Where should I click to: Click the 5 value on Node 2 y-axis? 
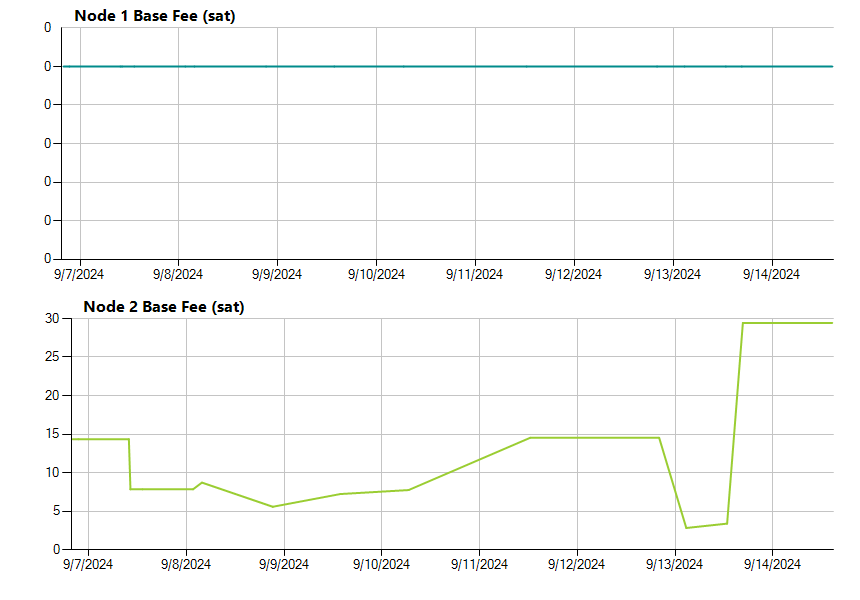pyautogui.click(x=55, y=511)
